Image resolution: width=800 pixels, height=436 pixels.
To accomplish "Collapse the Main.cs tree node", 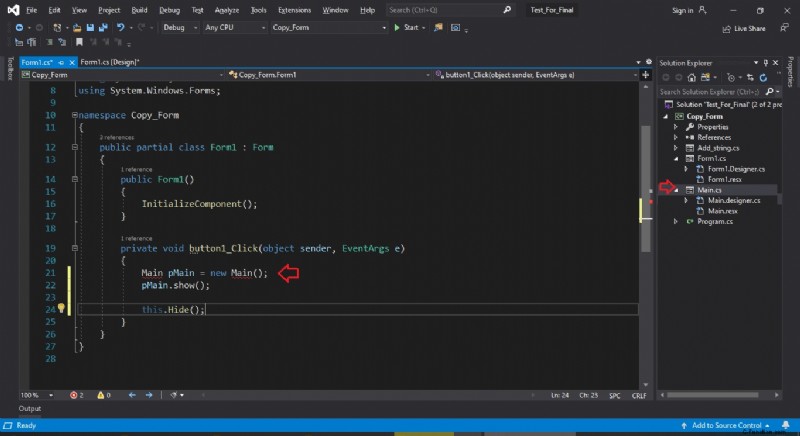I will [x=676, y=189].
